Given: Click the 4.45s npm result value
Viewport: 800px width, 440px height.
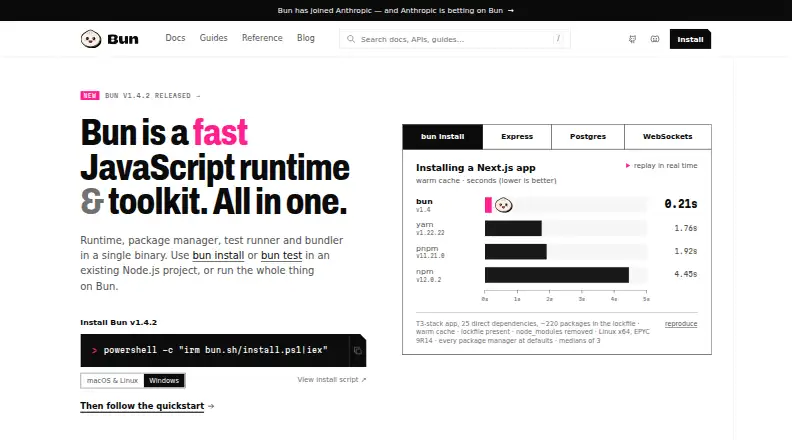Looking at the screenshot, I should point(686,274).
